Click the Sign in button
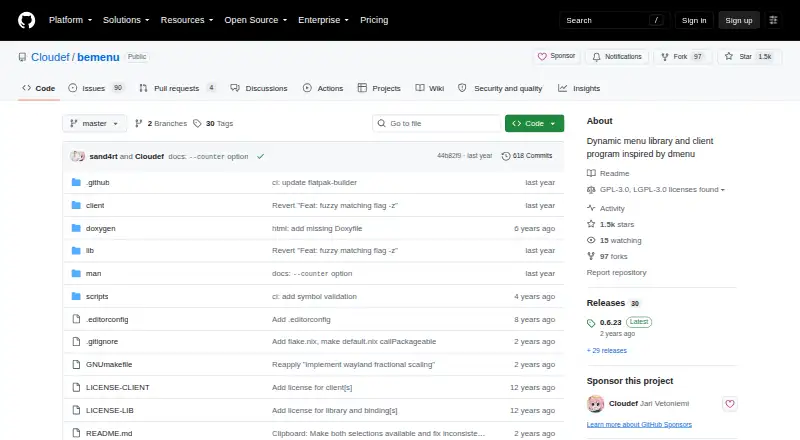Viewport: 800px width, 440px height. [x=694, y=20]
